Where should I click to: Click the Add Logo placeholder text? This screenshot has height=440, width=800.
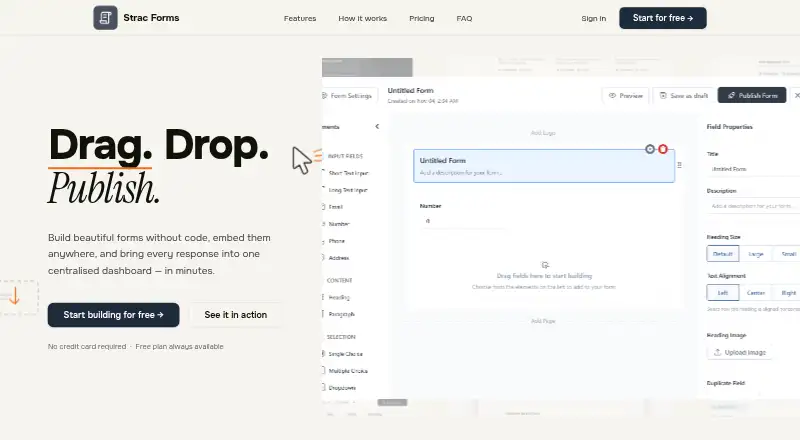(x=543, y=133)
